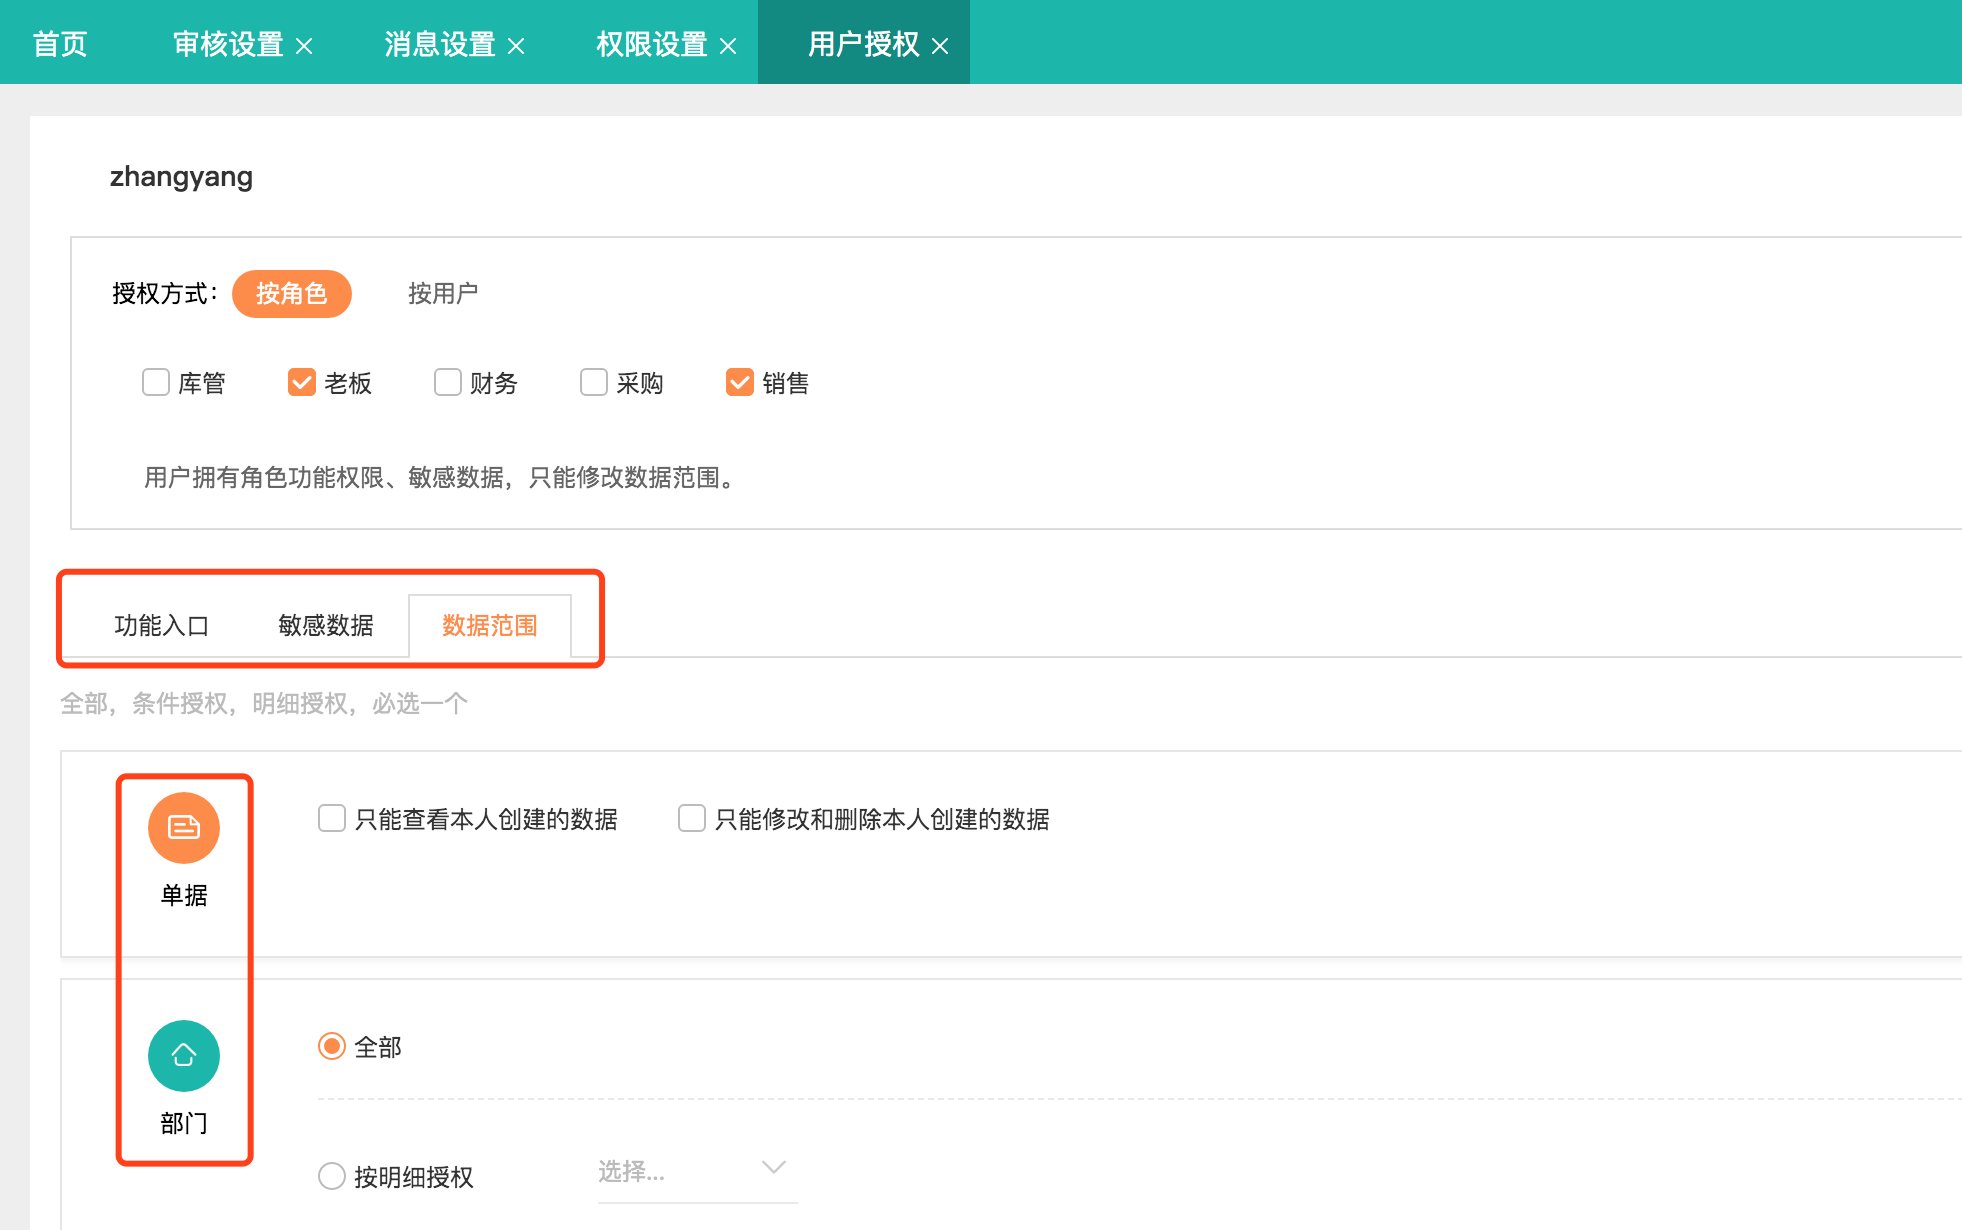This screenshot has width=1962, height=1230.
Task: Click the 单据 (document) icon
Action: [x=184, y=826]
